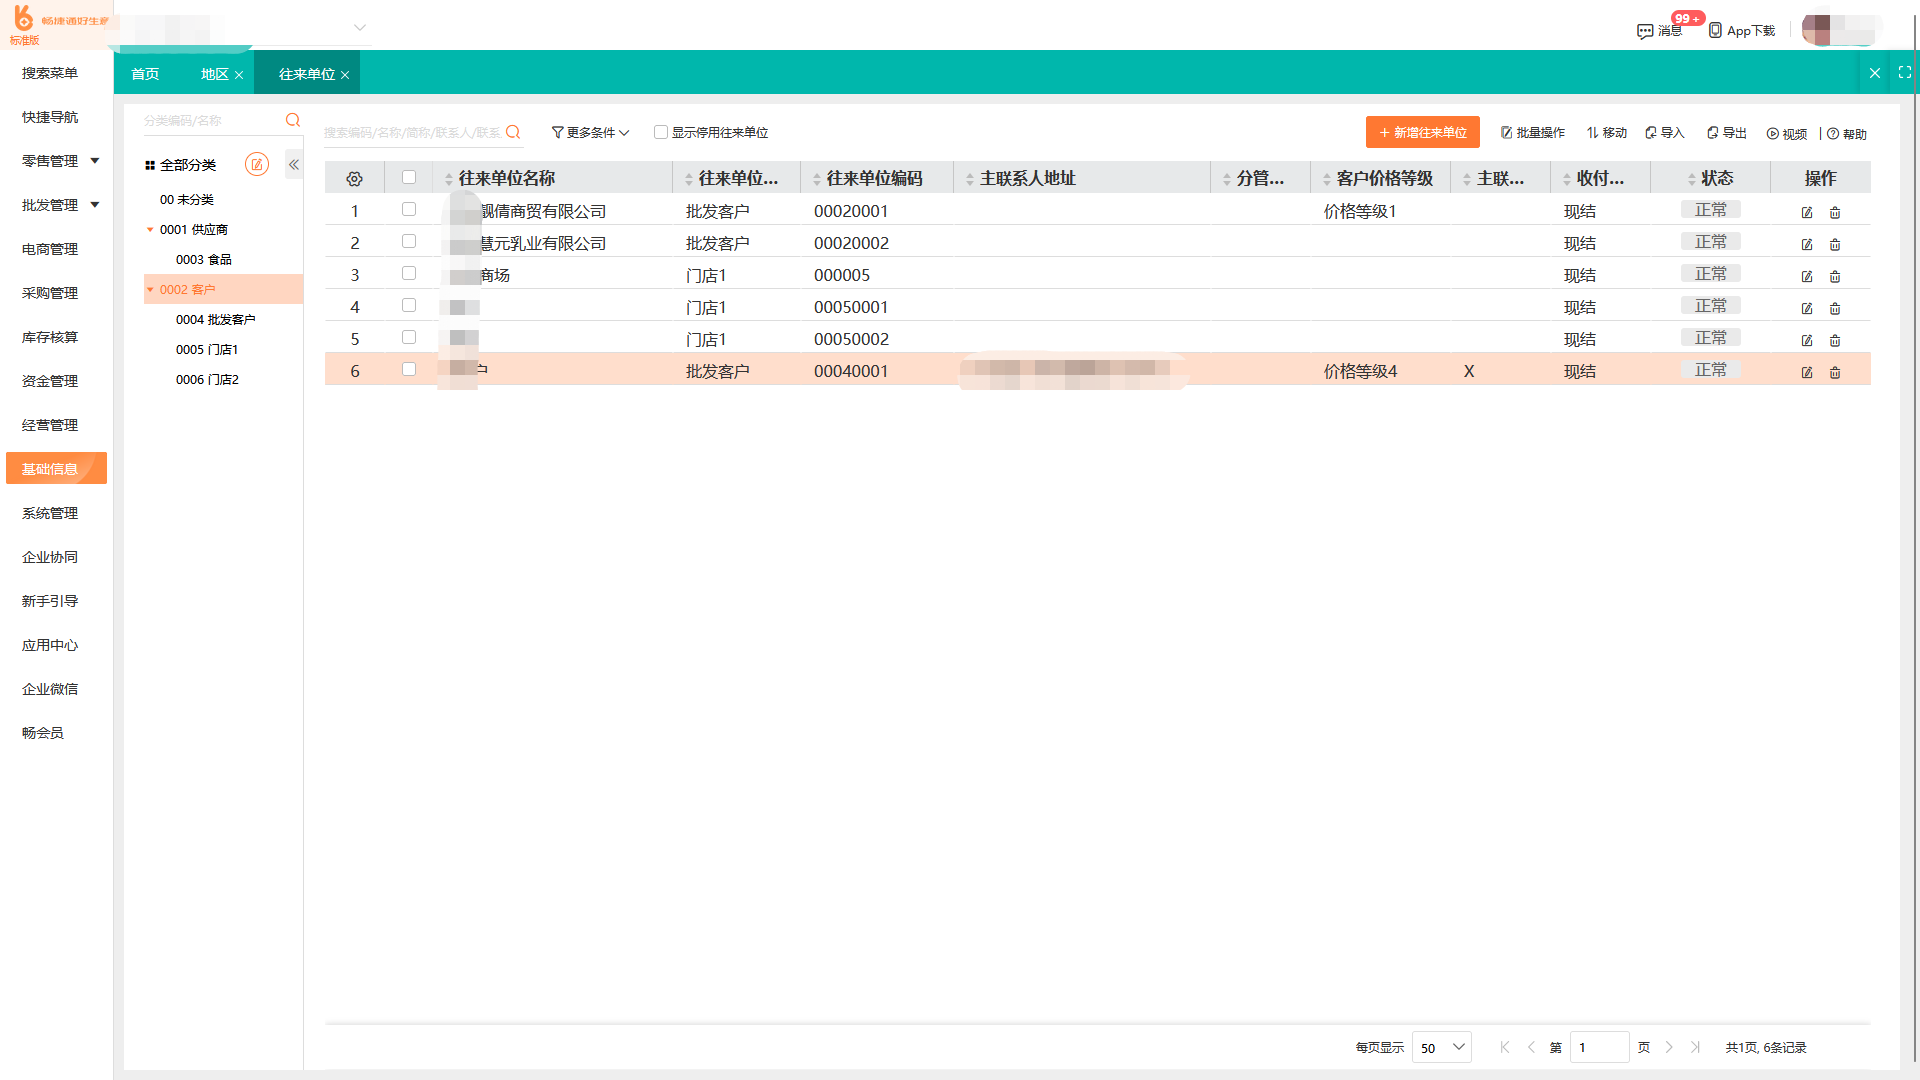Select 每页显示 50 records dropdown

click(1440, 1047)
